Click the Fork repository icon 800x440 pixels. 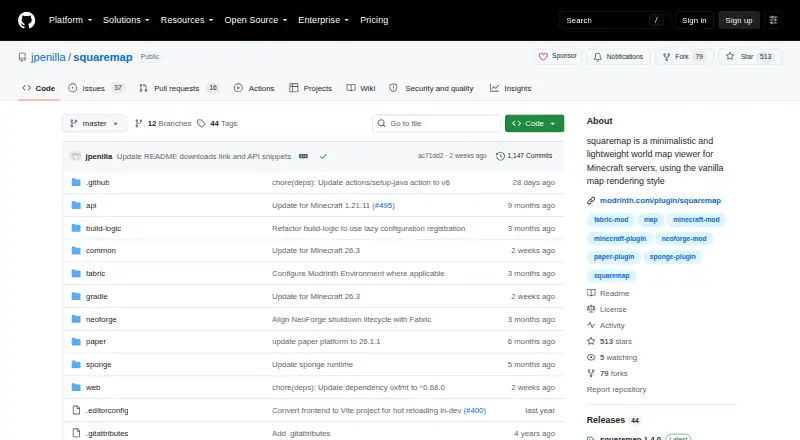tap(666, 57)
